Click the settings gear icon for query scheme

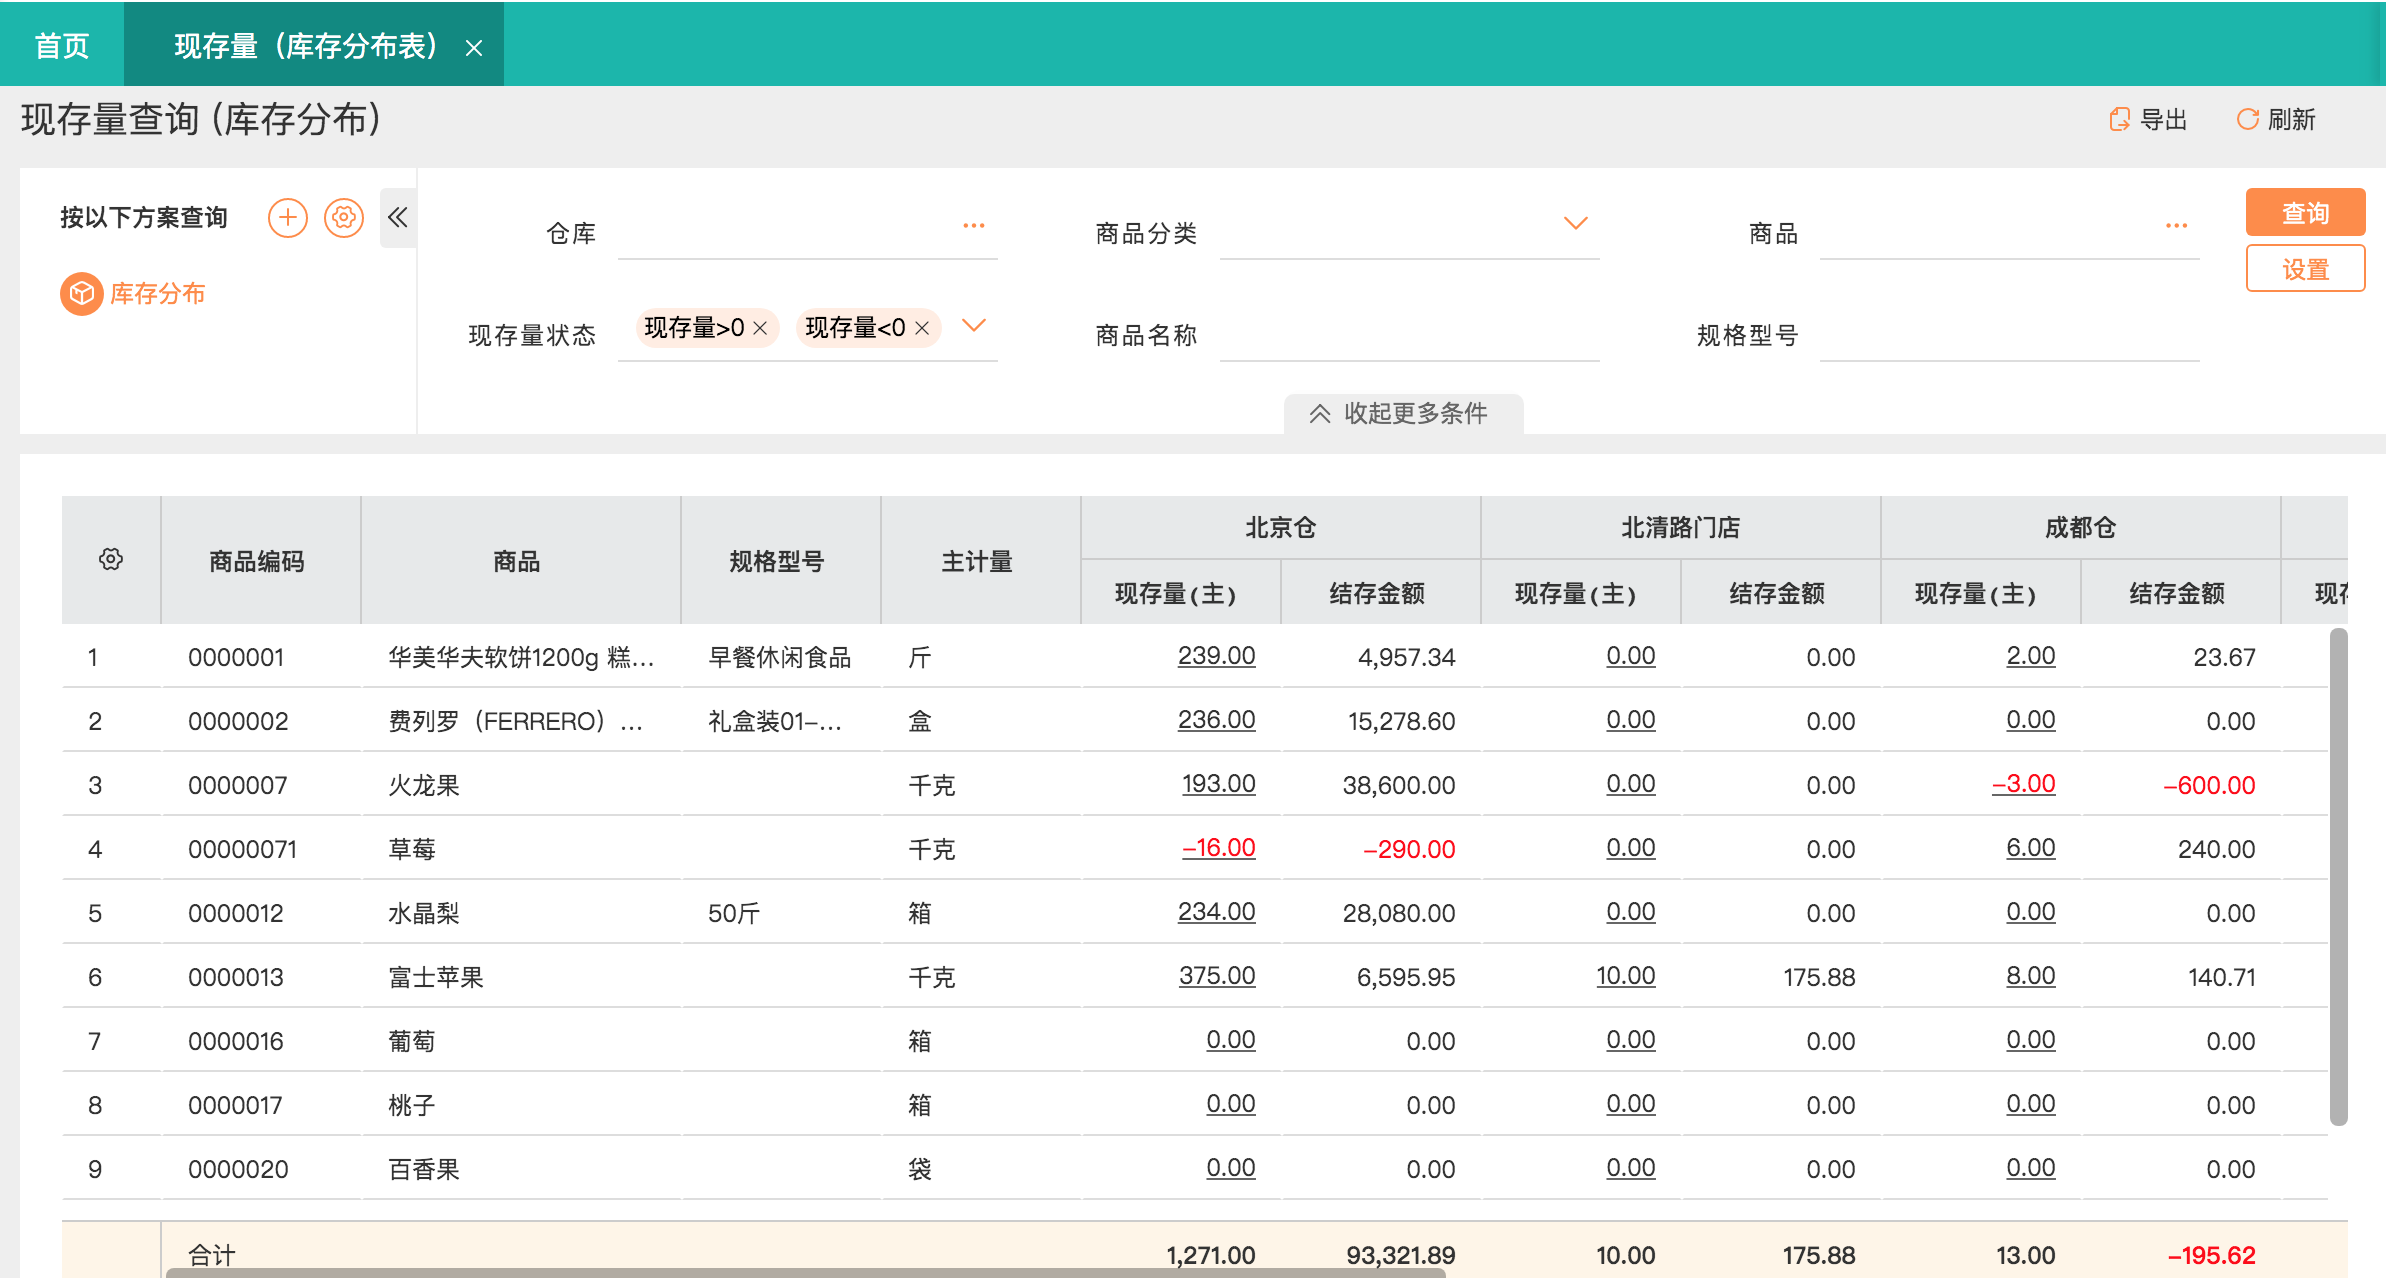pos(342,219)
